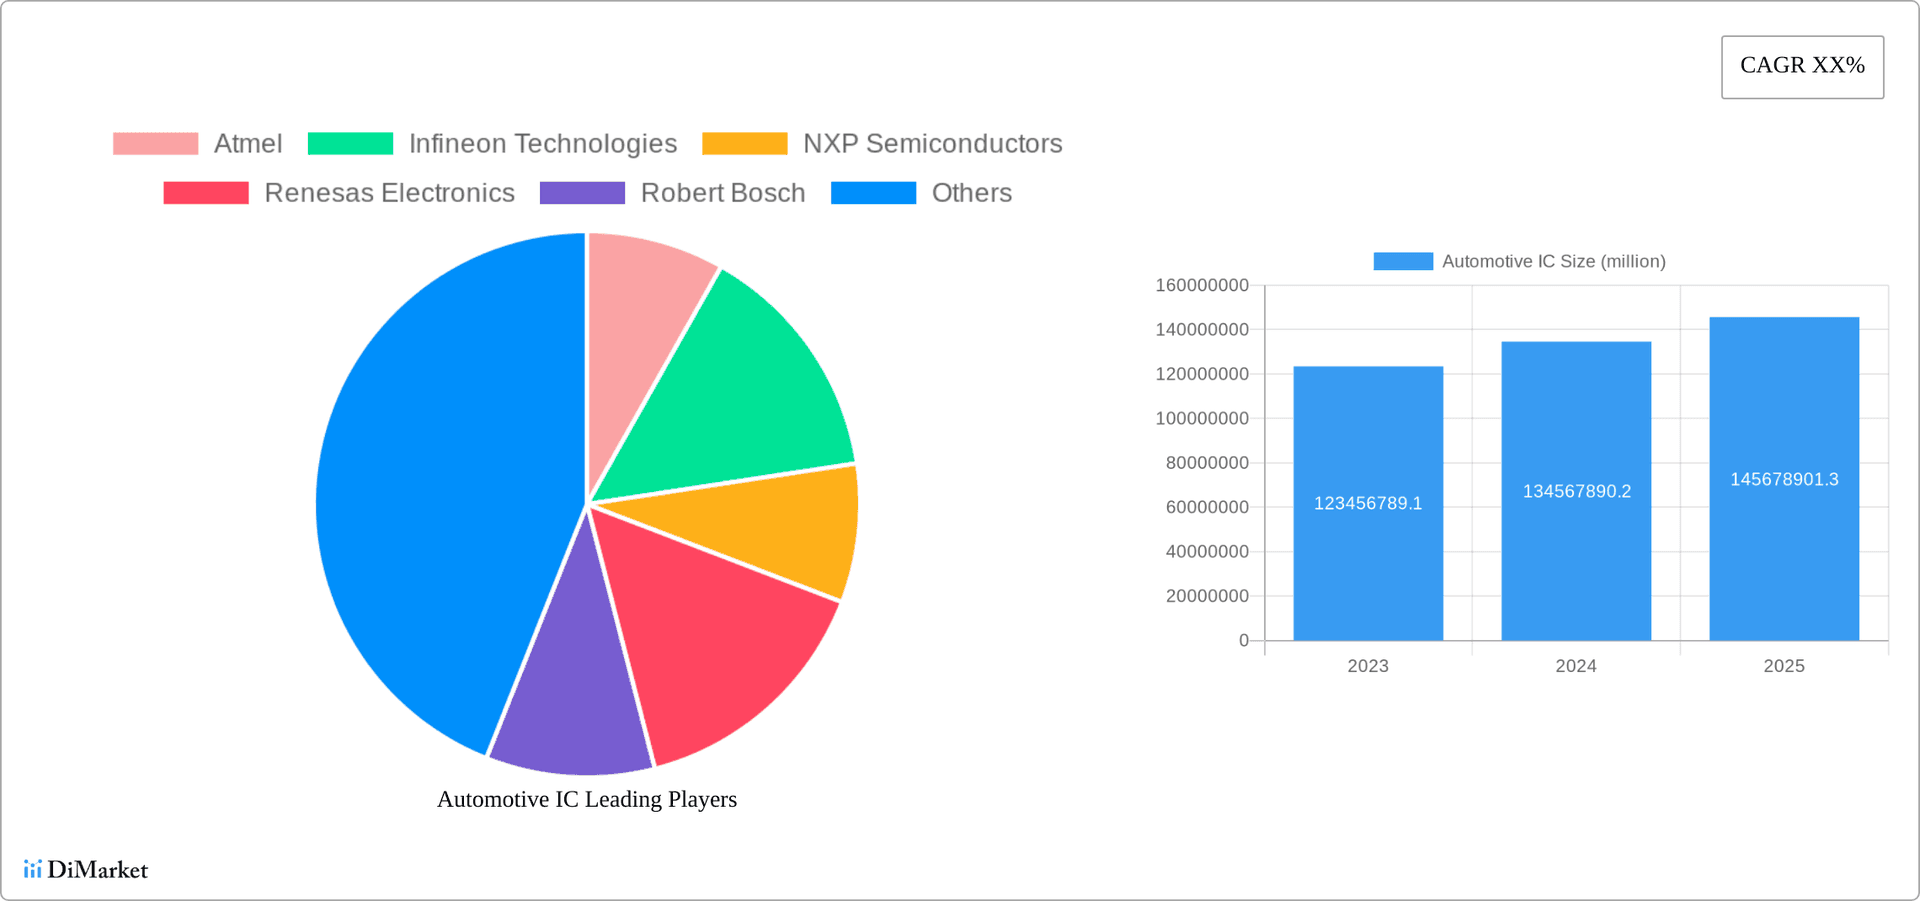The width and height of the screenshot is (1920, 901).
Task: Click the 2024 bar in the bar chart
Action: pos(1576,490)
